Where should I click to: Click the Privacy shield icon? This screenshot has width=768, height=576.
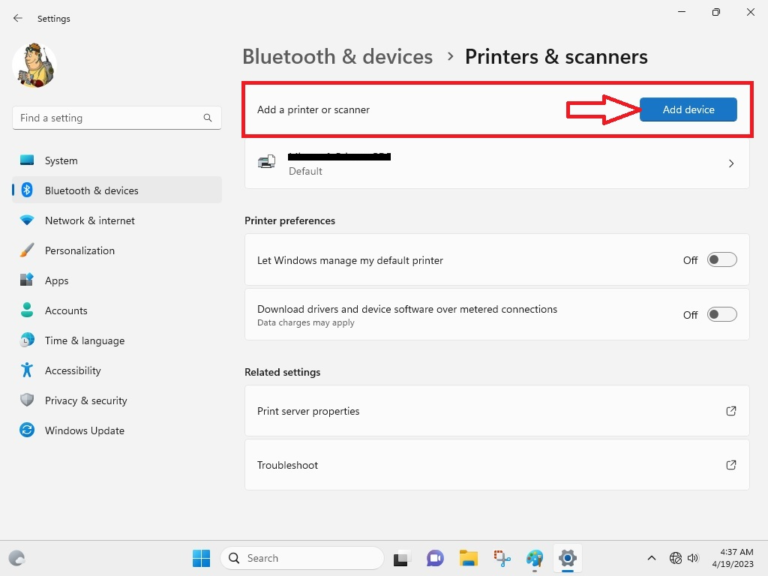click(27, 400)
